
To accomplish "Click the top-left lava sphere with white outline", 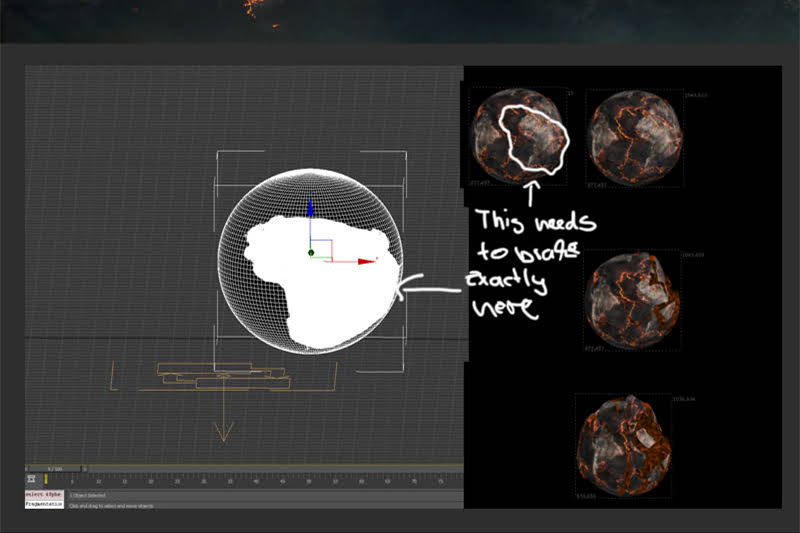I will (518, 135).
